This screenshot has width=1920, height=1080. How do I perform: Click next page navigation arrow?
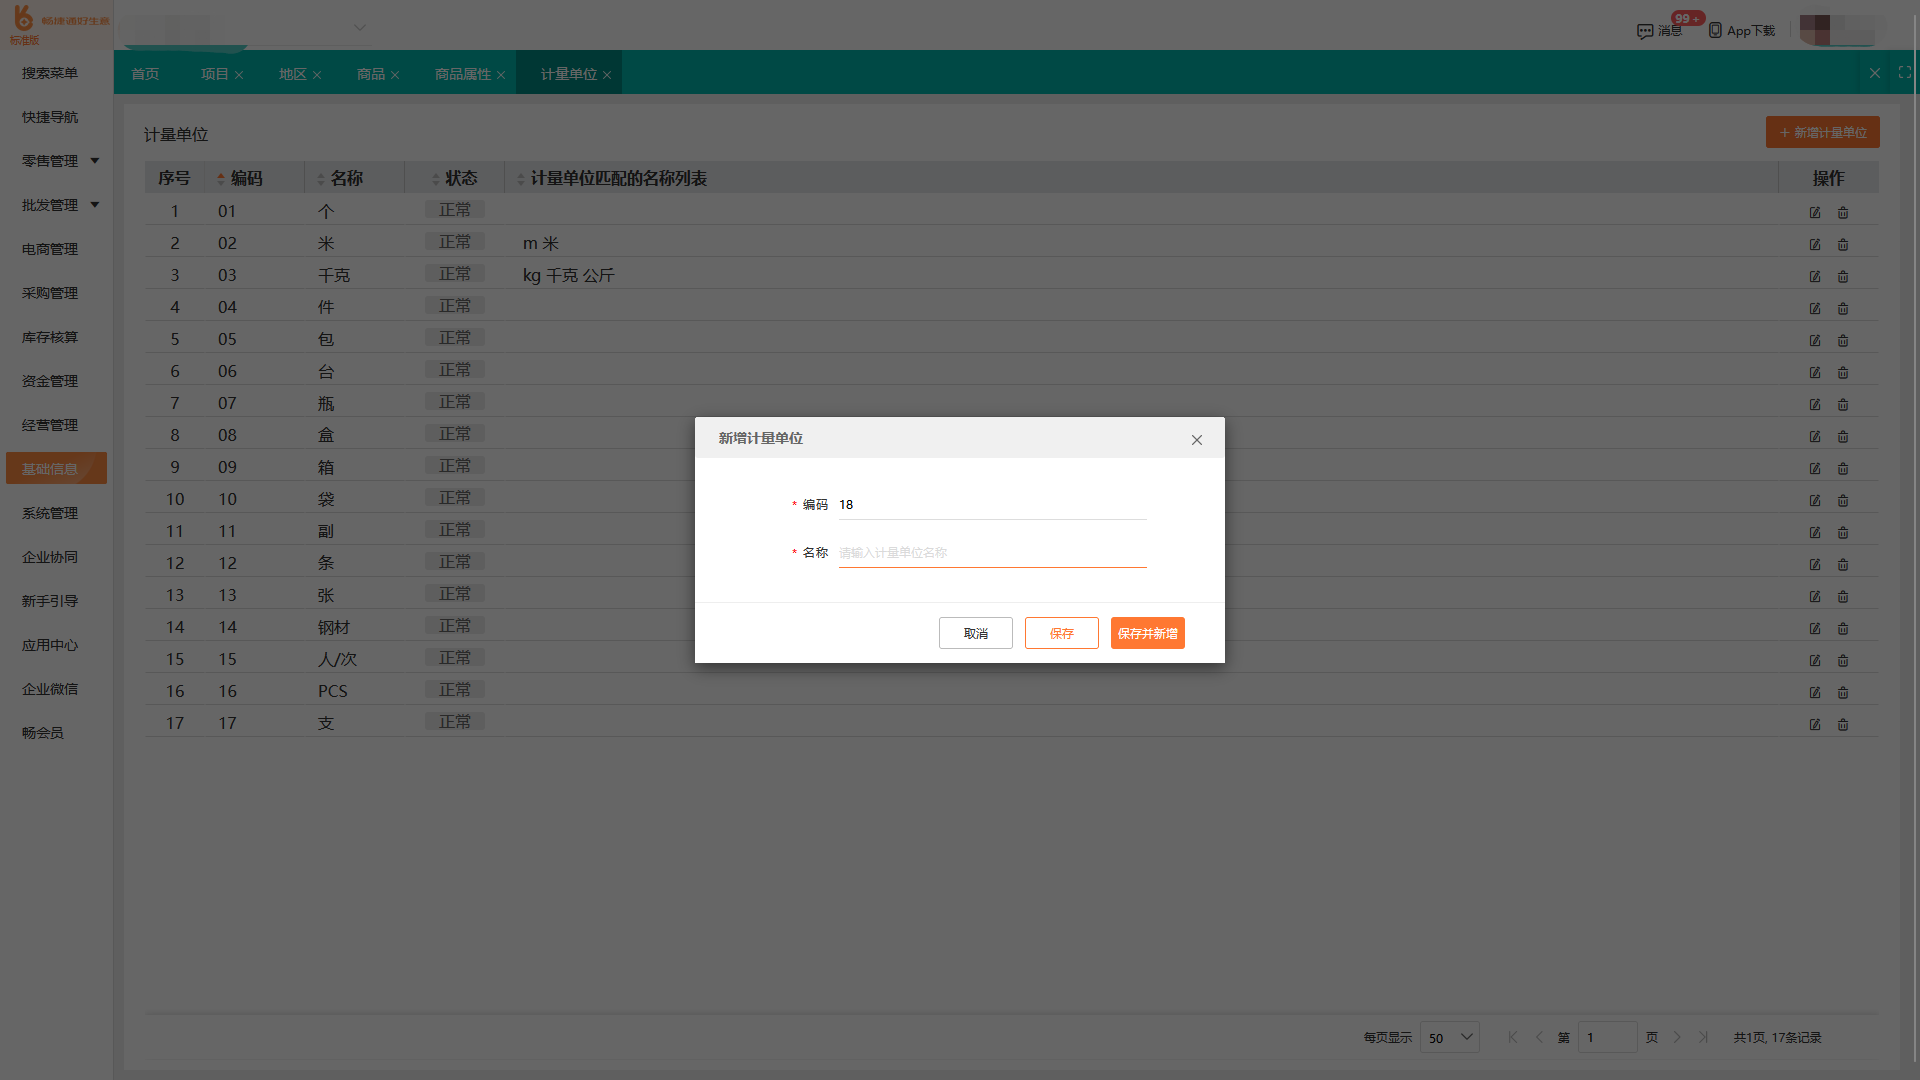(x=1677, y=1038)
